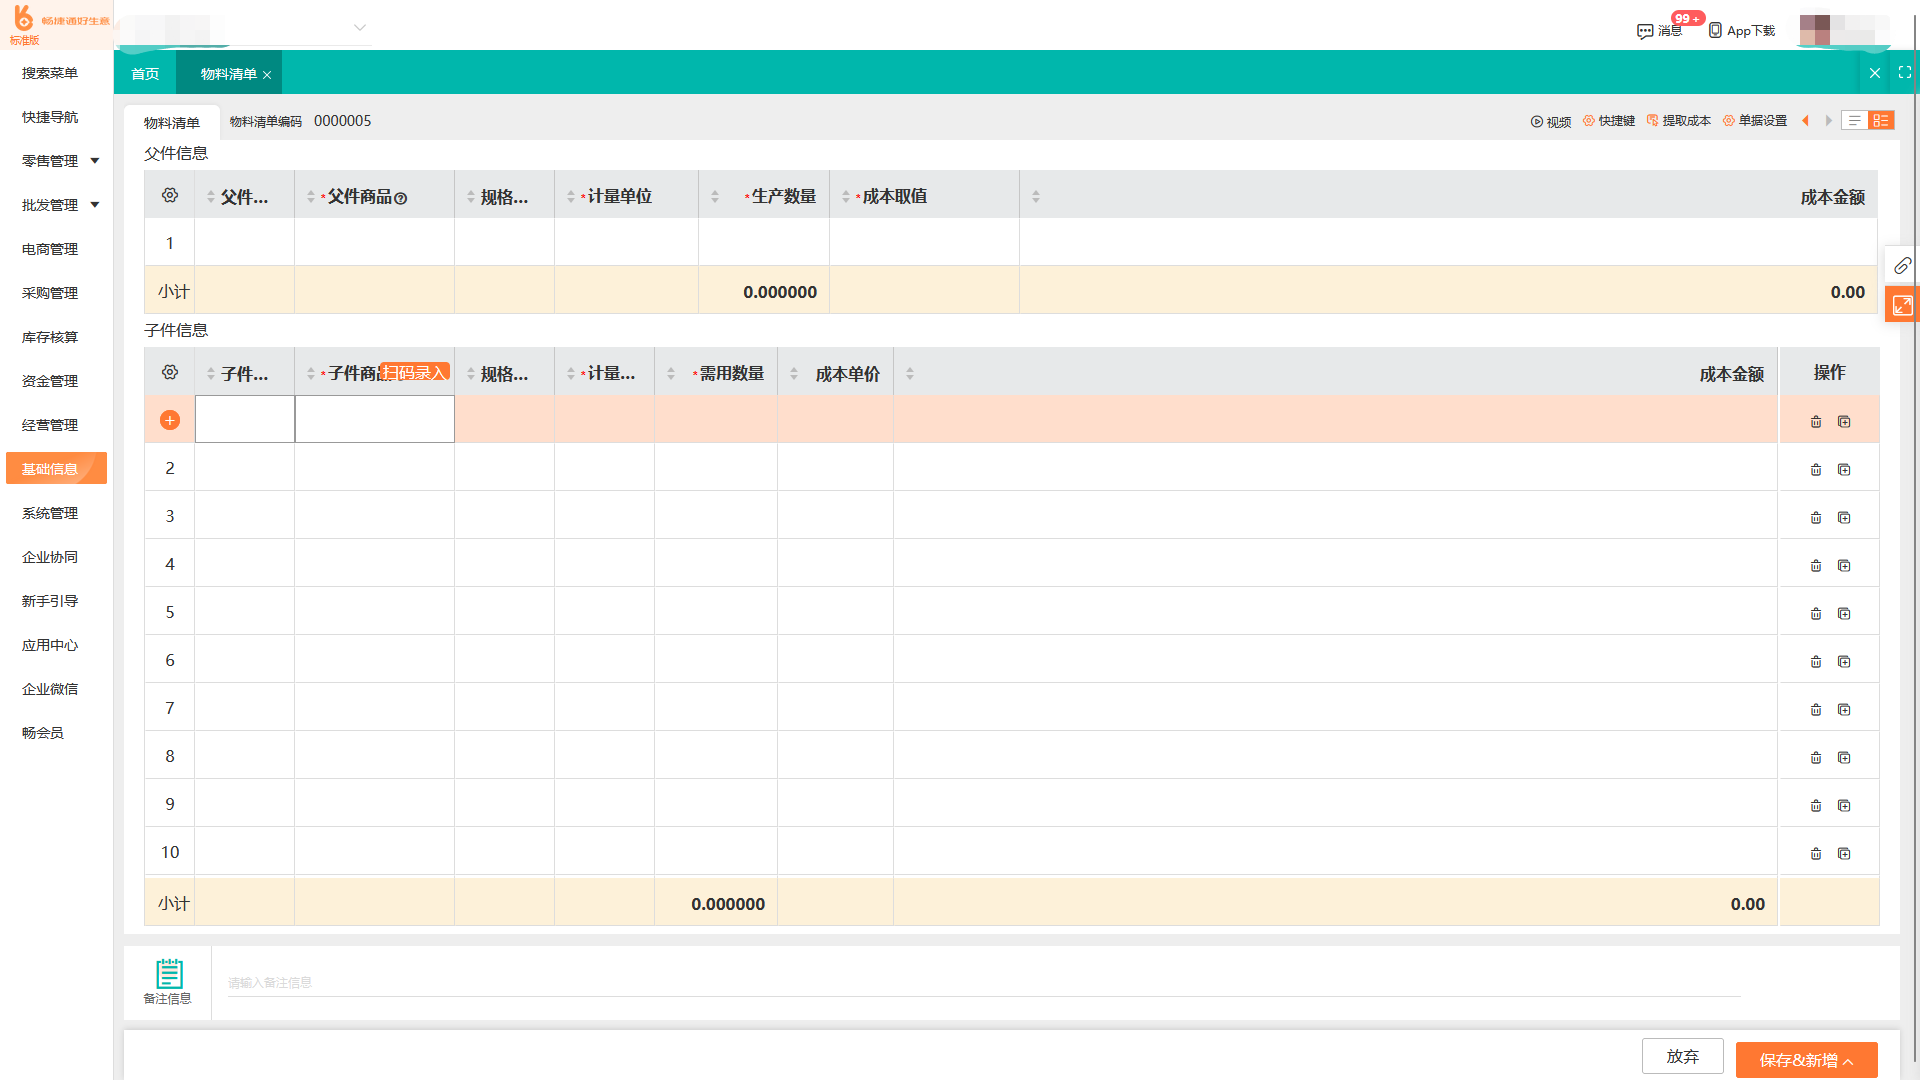Image resolution: width=1920 pixels, height=1080 pixels.
Task: Click add row plus icon in 子件信息
Action: 169,421
